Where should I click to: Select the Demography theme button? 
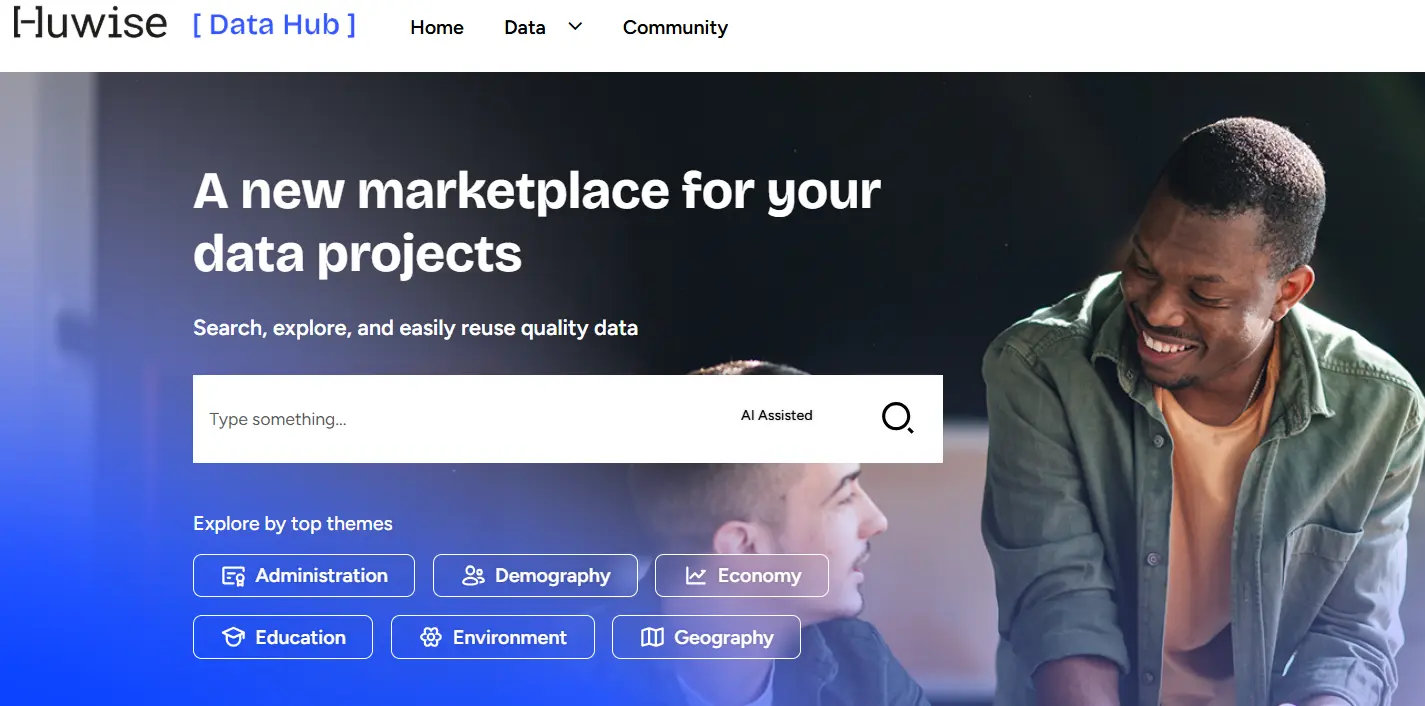click(x=535, y=575)
